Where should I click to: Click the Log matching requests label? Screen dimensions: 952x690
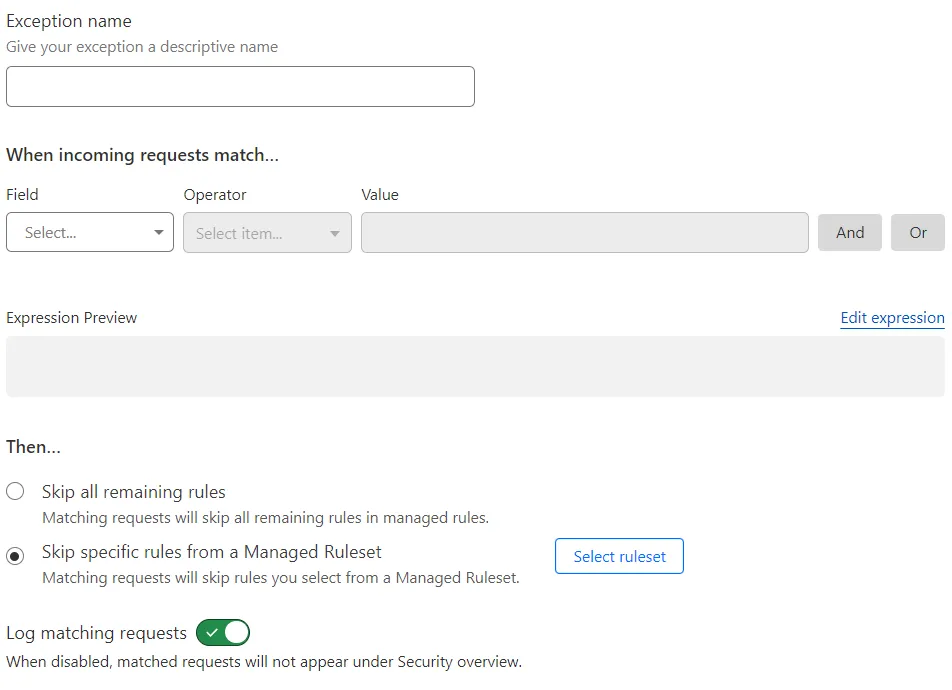point(96,632)
